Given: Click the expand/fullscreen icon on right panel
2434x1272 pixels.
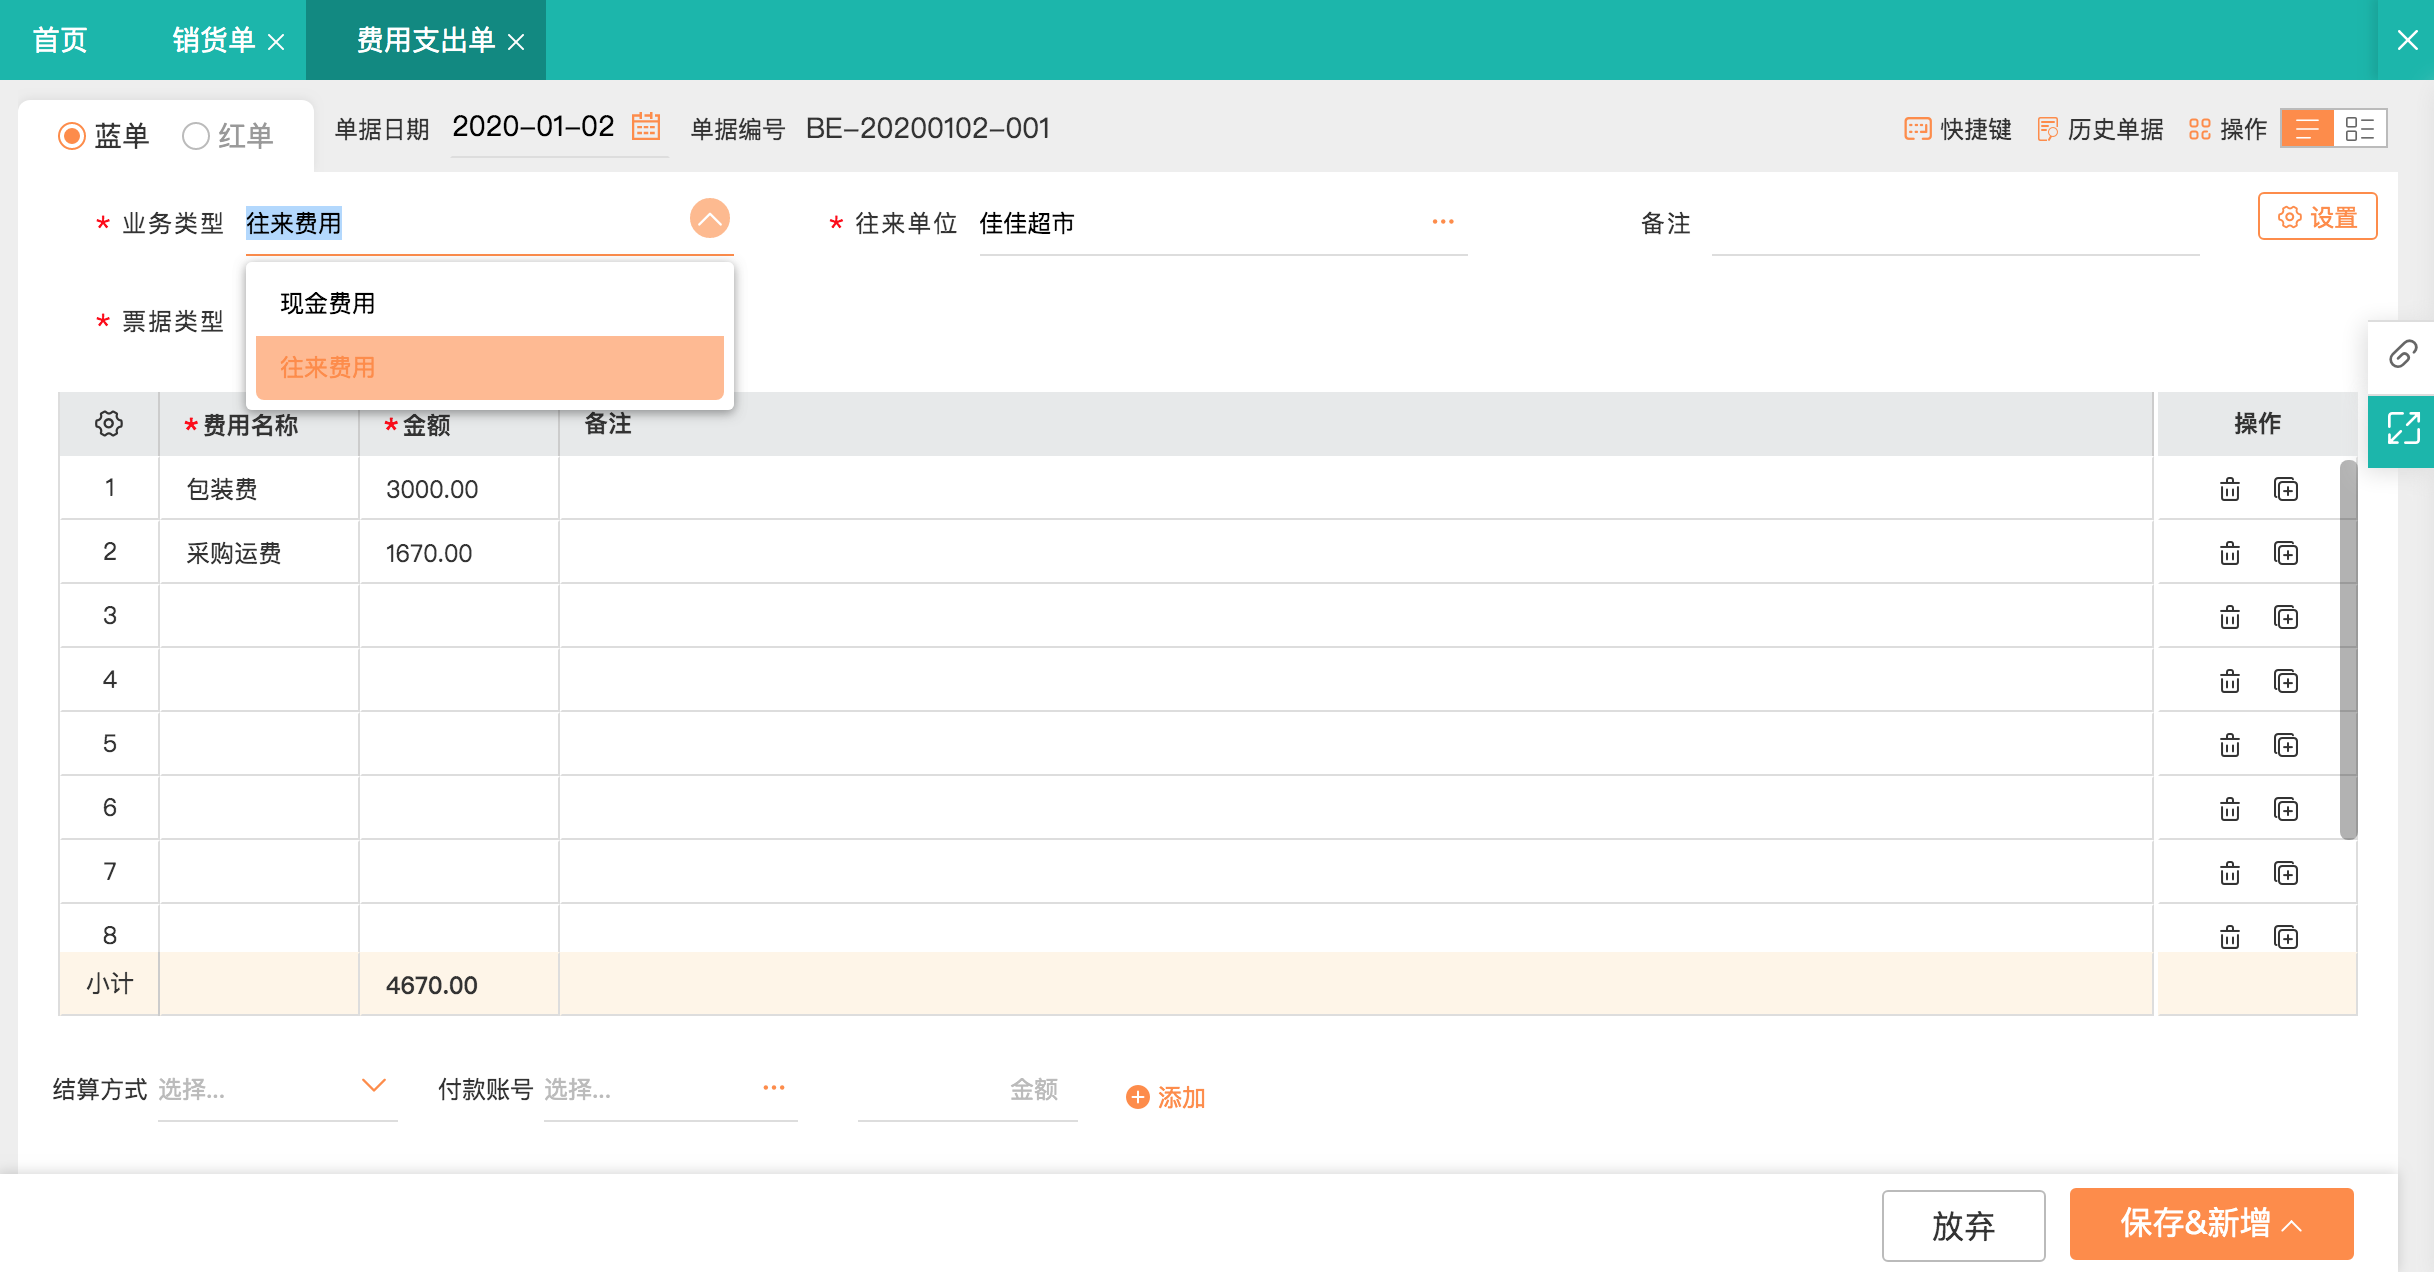Looking at the screenshot, I should click(x=2402, y=427).
